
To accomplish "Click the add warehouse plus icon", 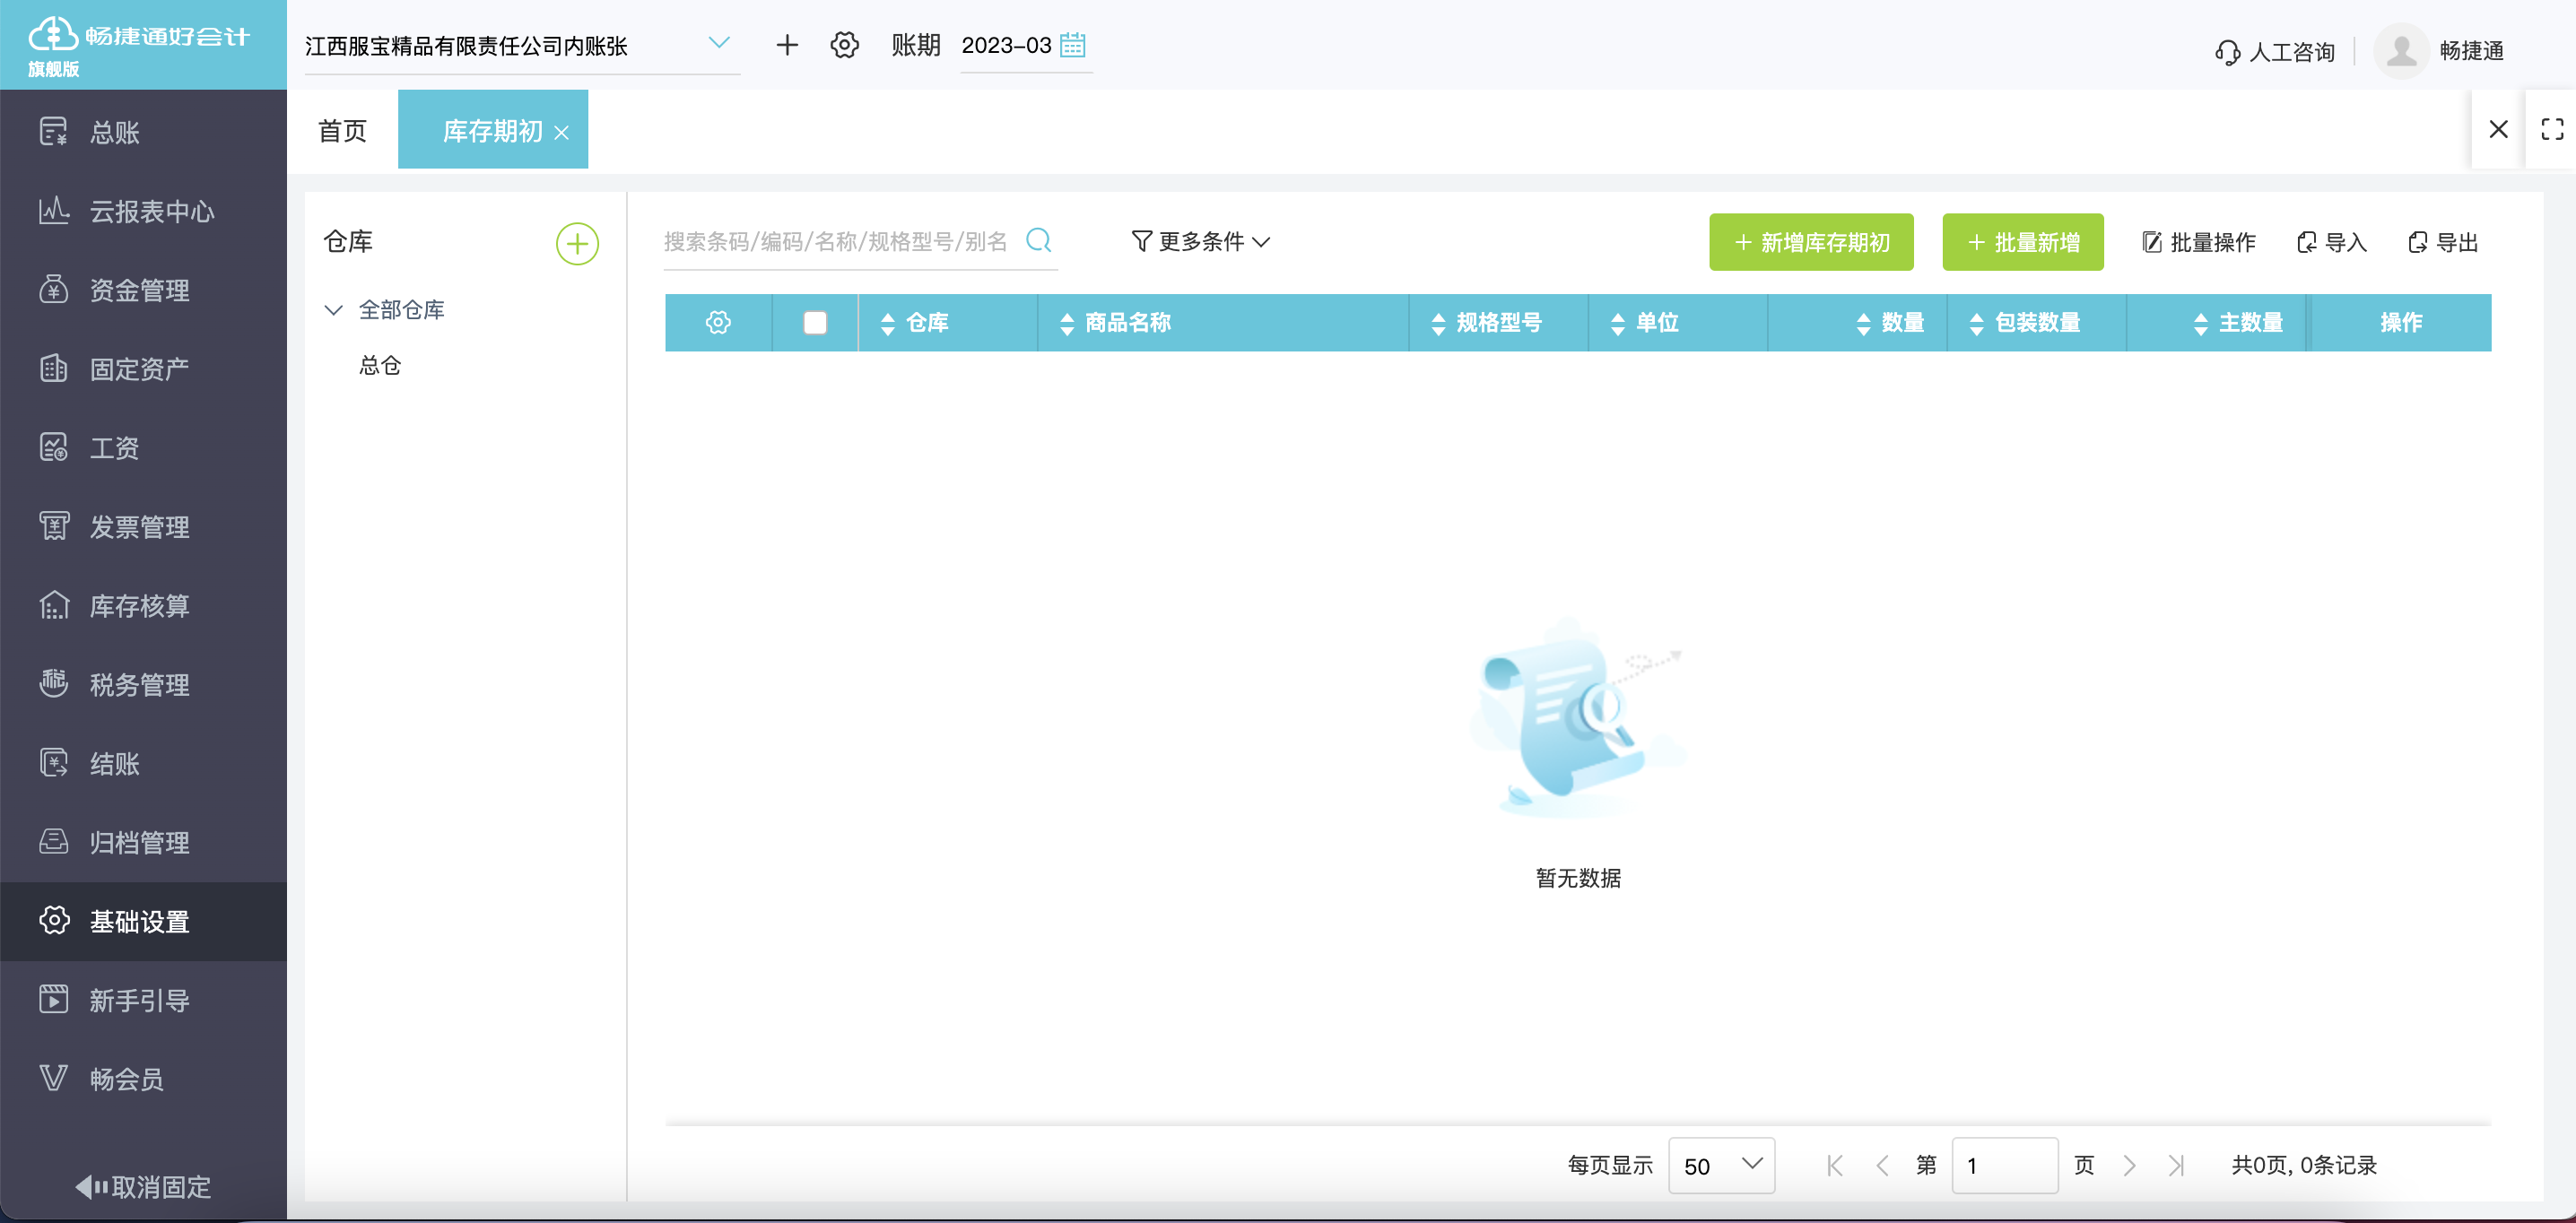I will tap(580, 241).
